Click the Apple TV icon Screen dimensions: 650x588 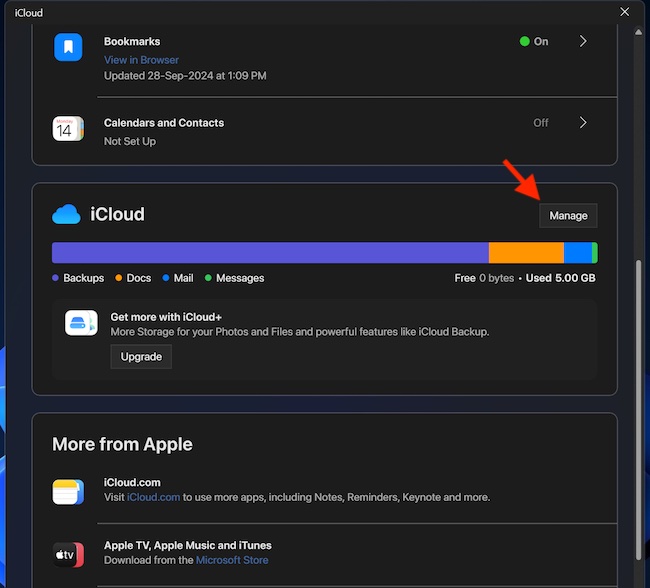(68, 554)
